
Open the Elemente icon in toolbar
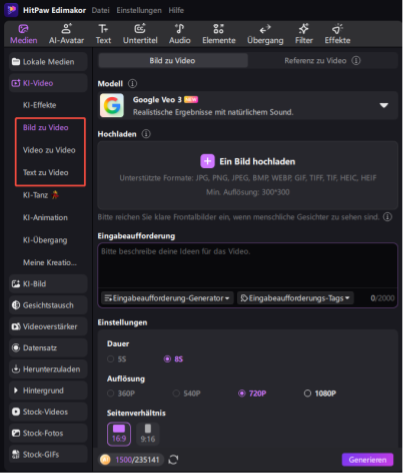coord(219,29)
